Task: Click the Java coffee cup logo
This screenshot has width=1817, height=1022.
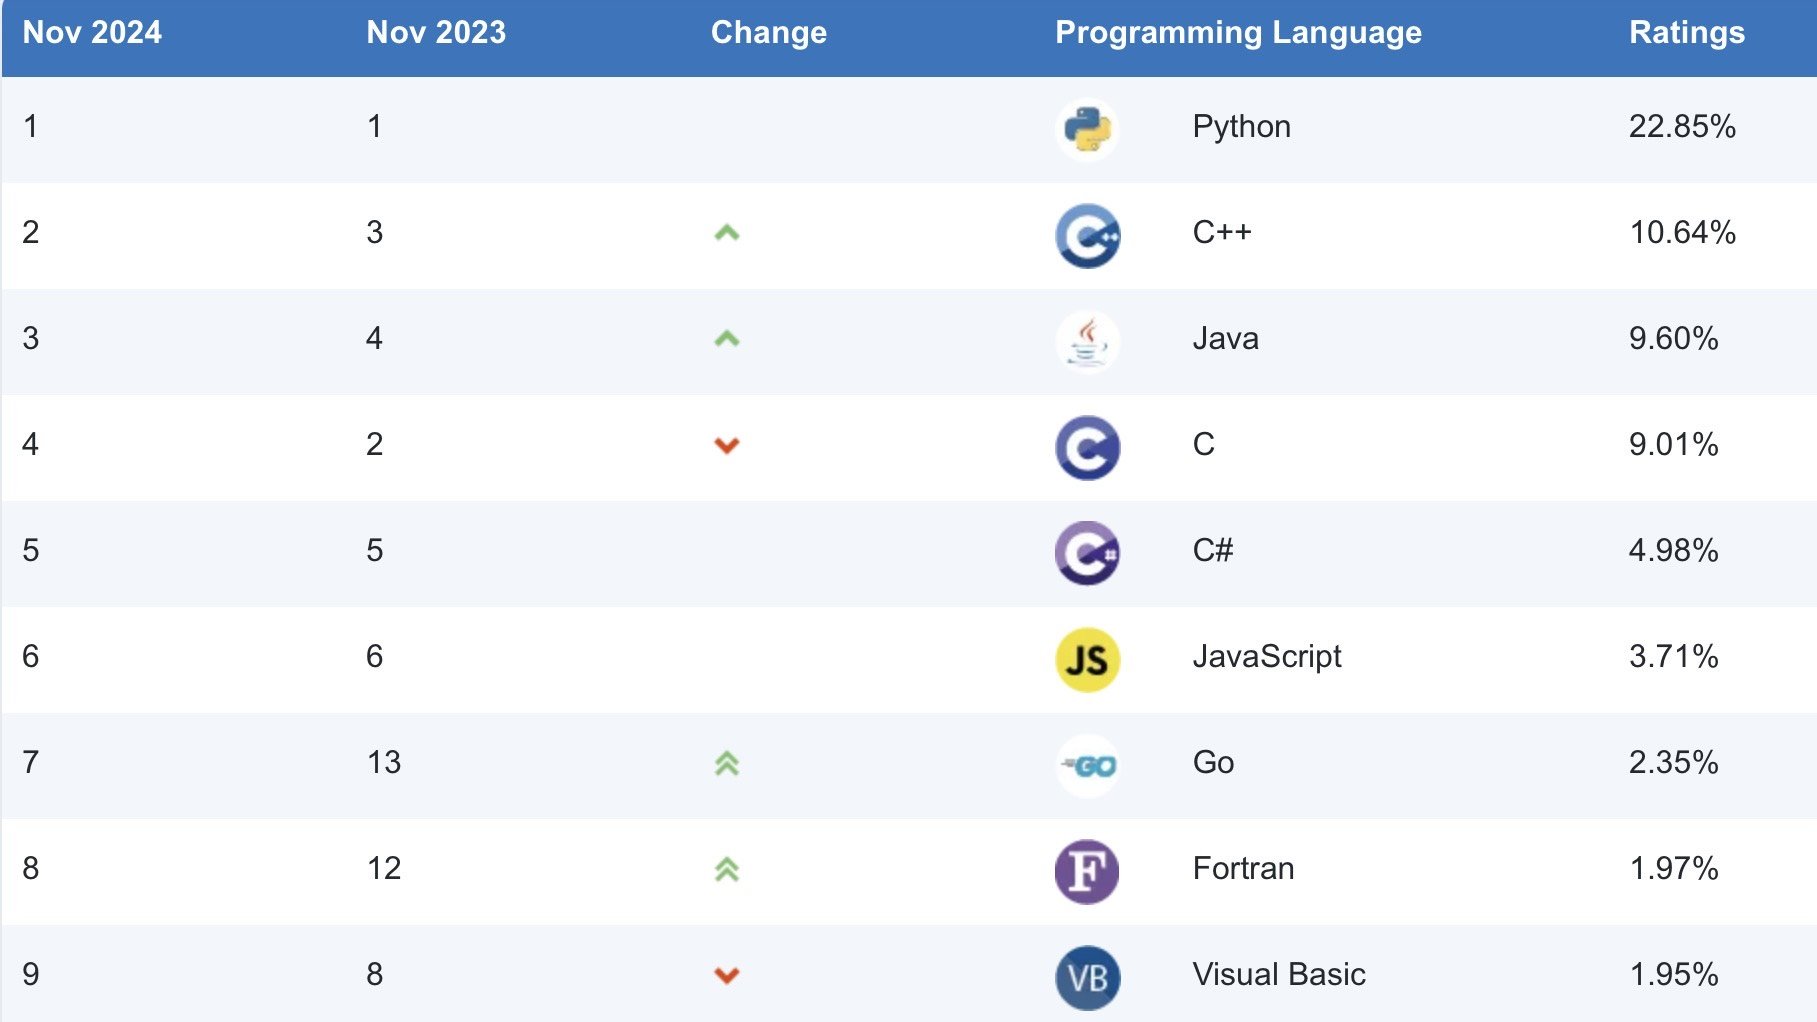Action: pos(1087,342)
